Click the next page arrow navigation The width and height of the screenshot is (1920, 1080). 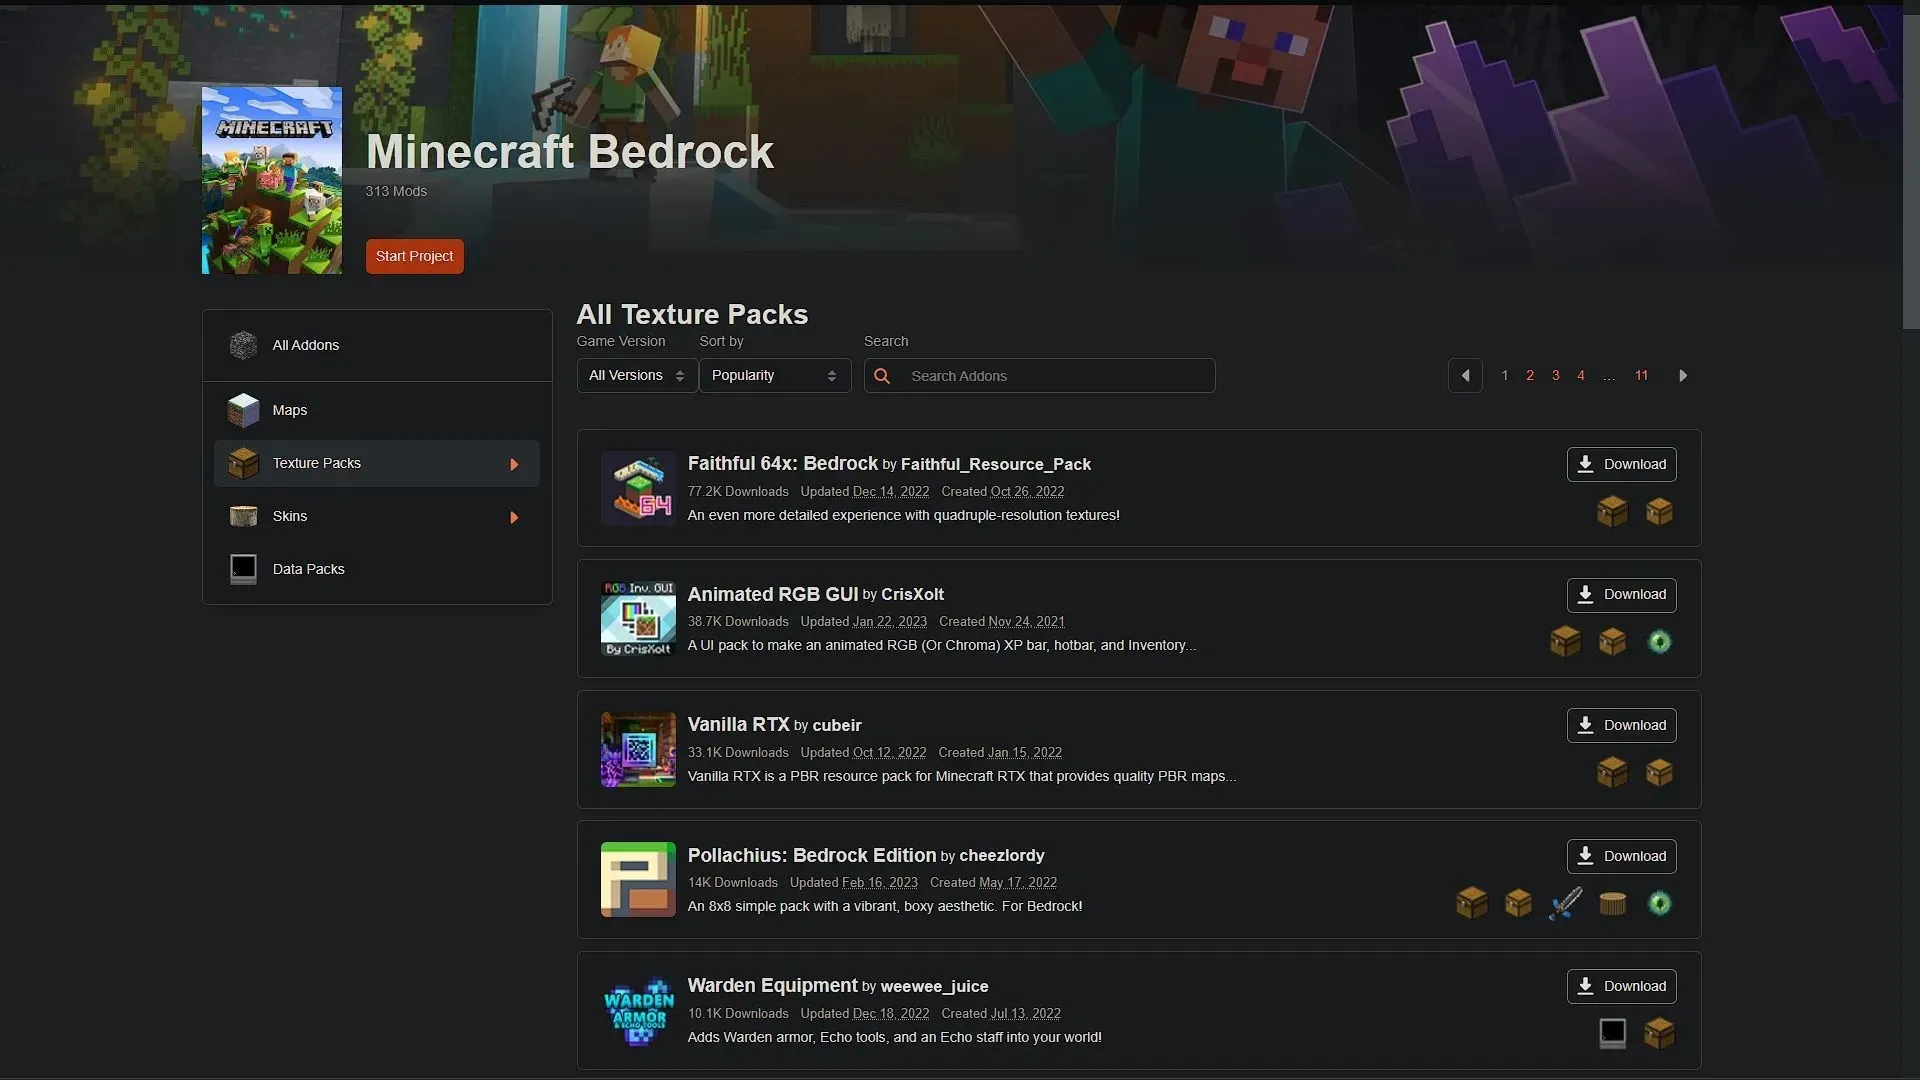[1684, 375]
